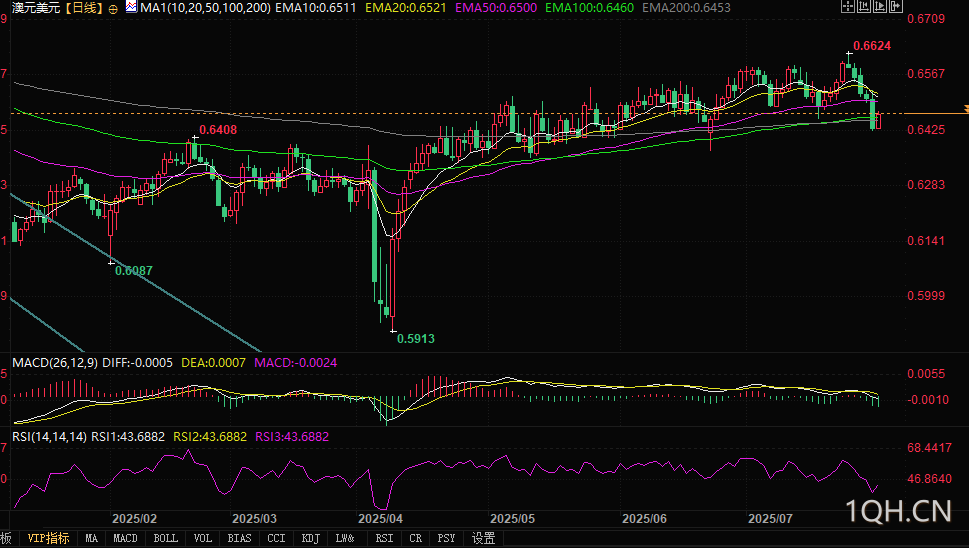Click the 0.6624 high price marker

pos(871,46)
